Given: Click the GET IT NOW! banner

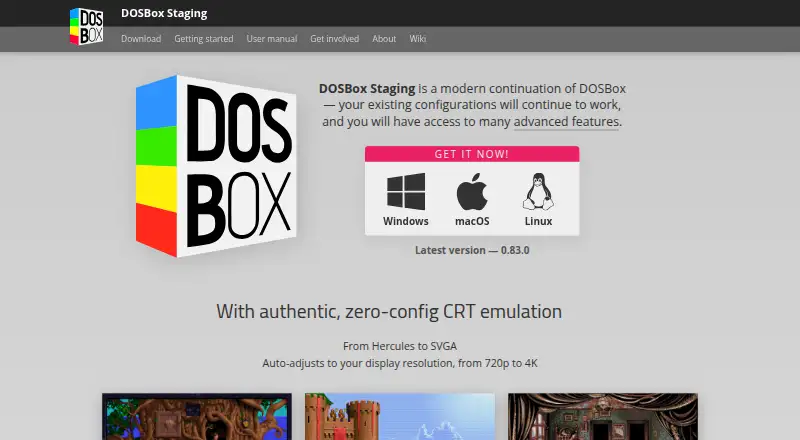Looking at the screenshot, I should point(472,154).
